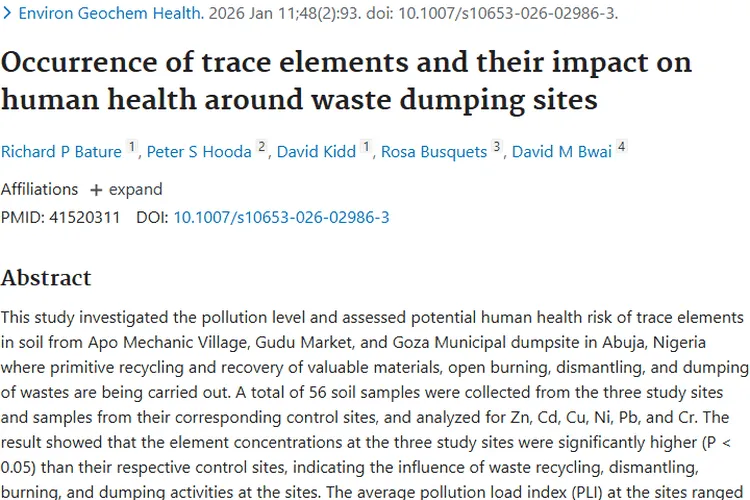Image resolution: width=750 pixels, height=500 pixels.
Task: Click affiliation superscript 3 after Rosa Busquets
Action: [496, 146]
